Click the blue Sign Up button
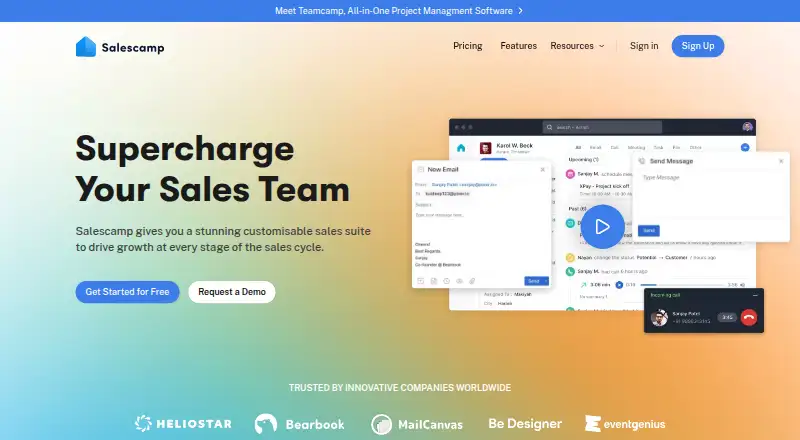 697,46
